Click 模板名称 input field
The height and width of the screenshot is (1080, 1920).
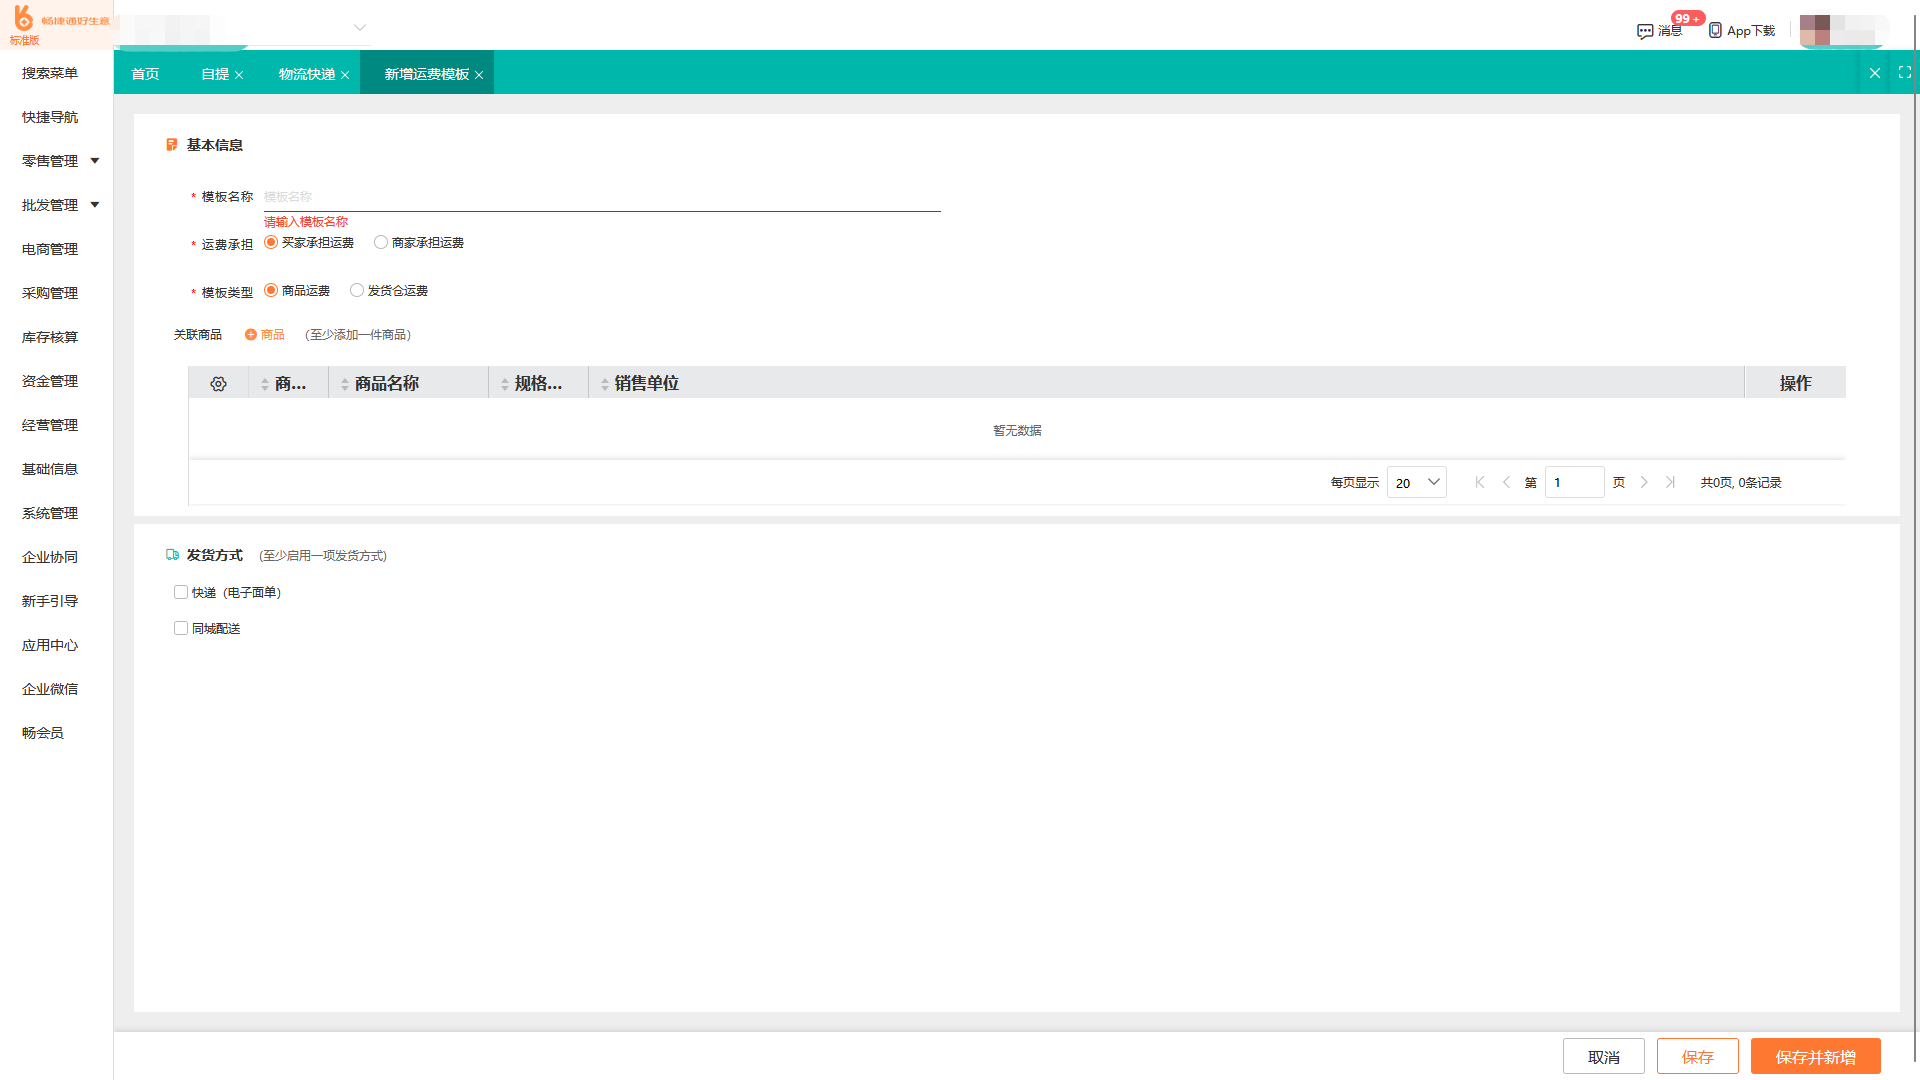(x=601, y=195)
